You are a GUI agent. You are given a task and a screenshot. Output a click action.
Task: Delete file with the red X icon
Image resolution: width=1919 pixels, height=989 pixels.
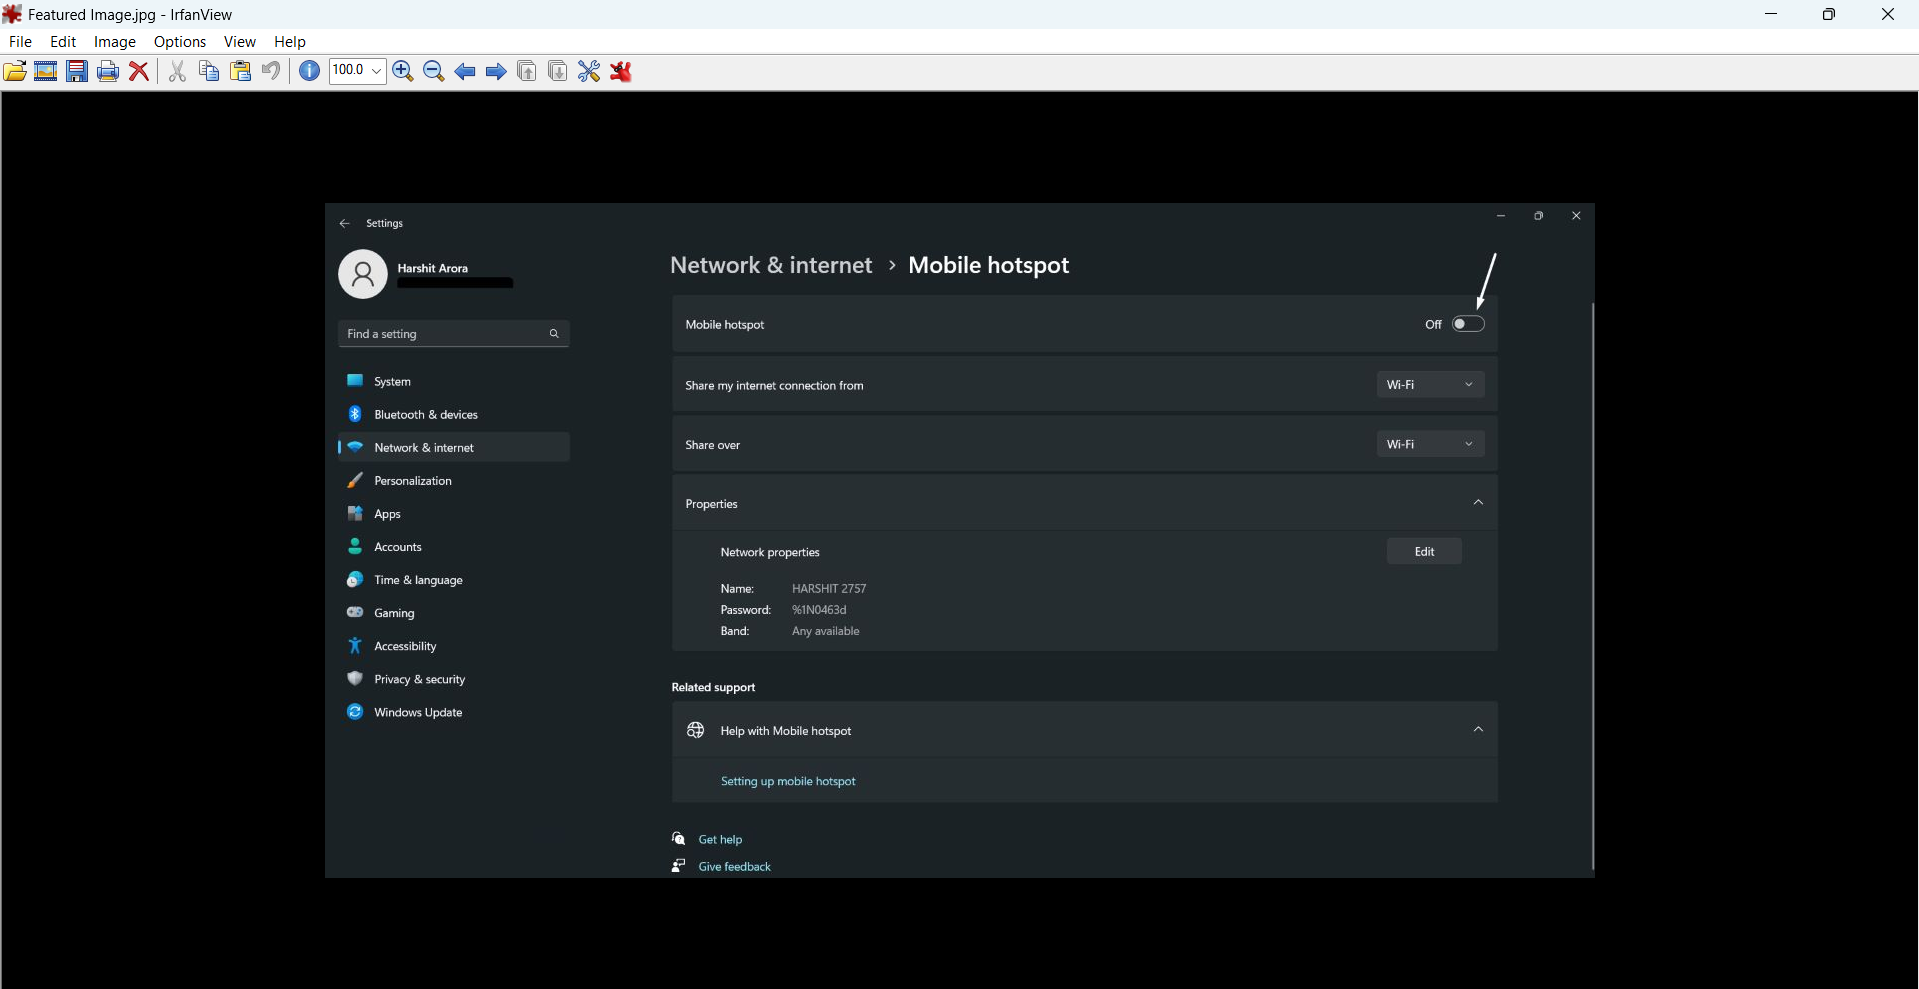(140, 71)
